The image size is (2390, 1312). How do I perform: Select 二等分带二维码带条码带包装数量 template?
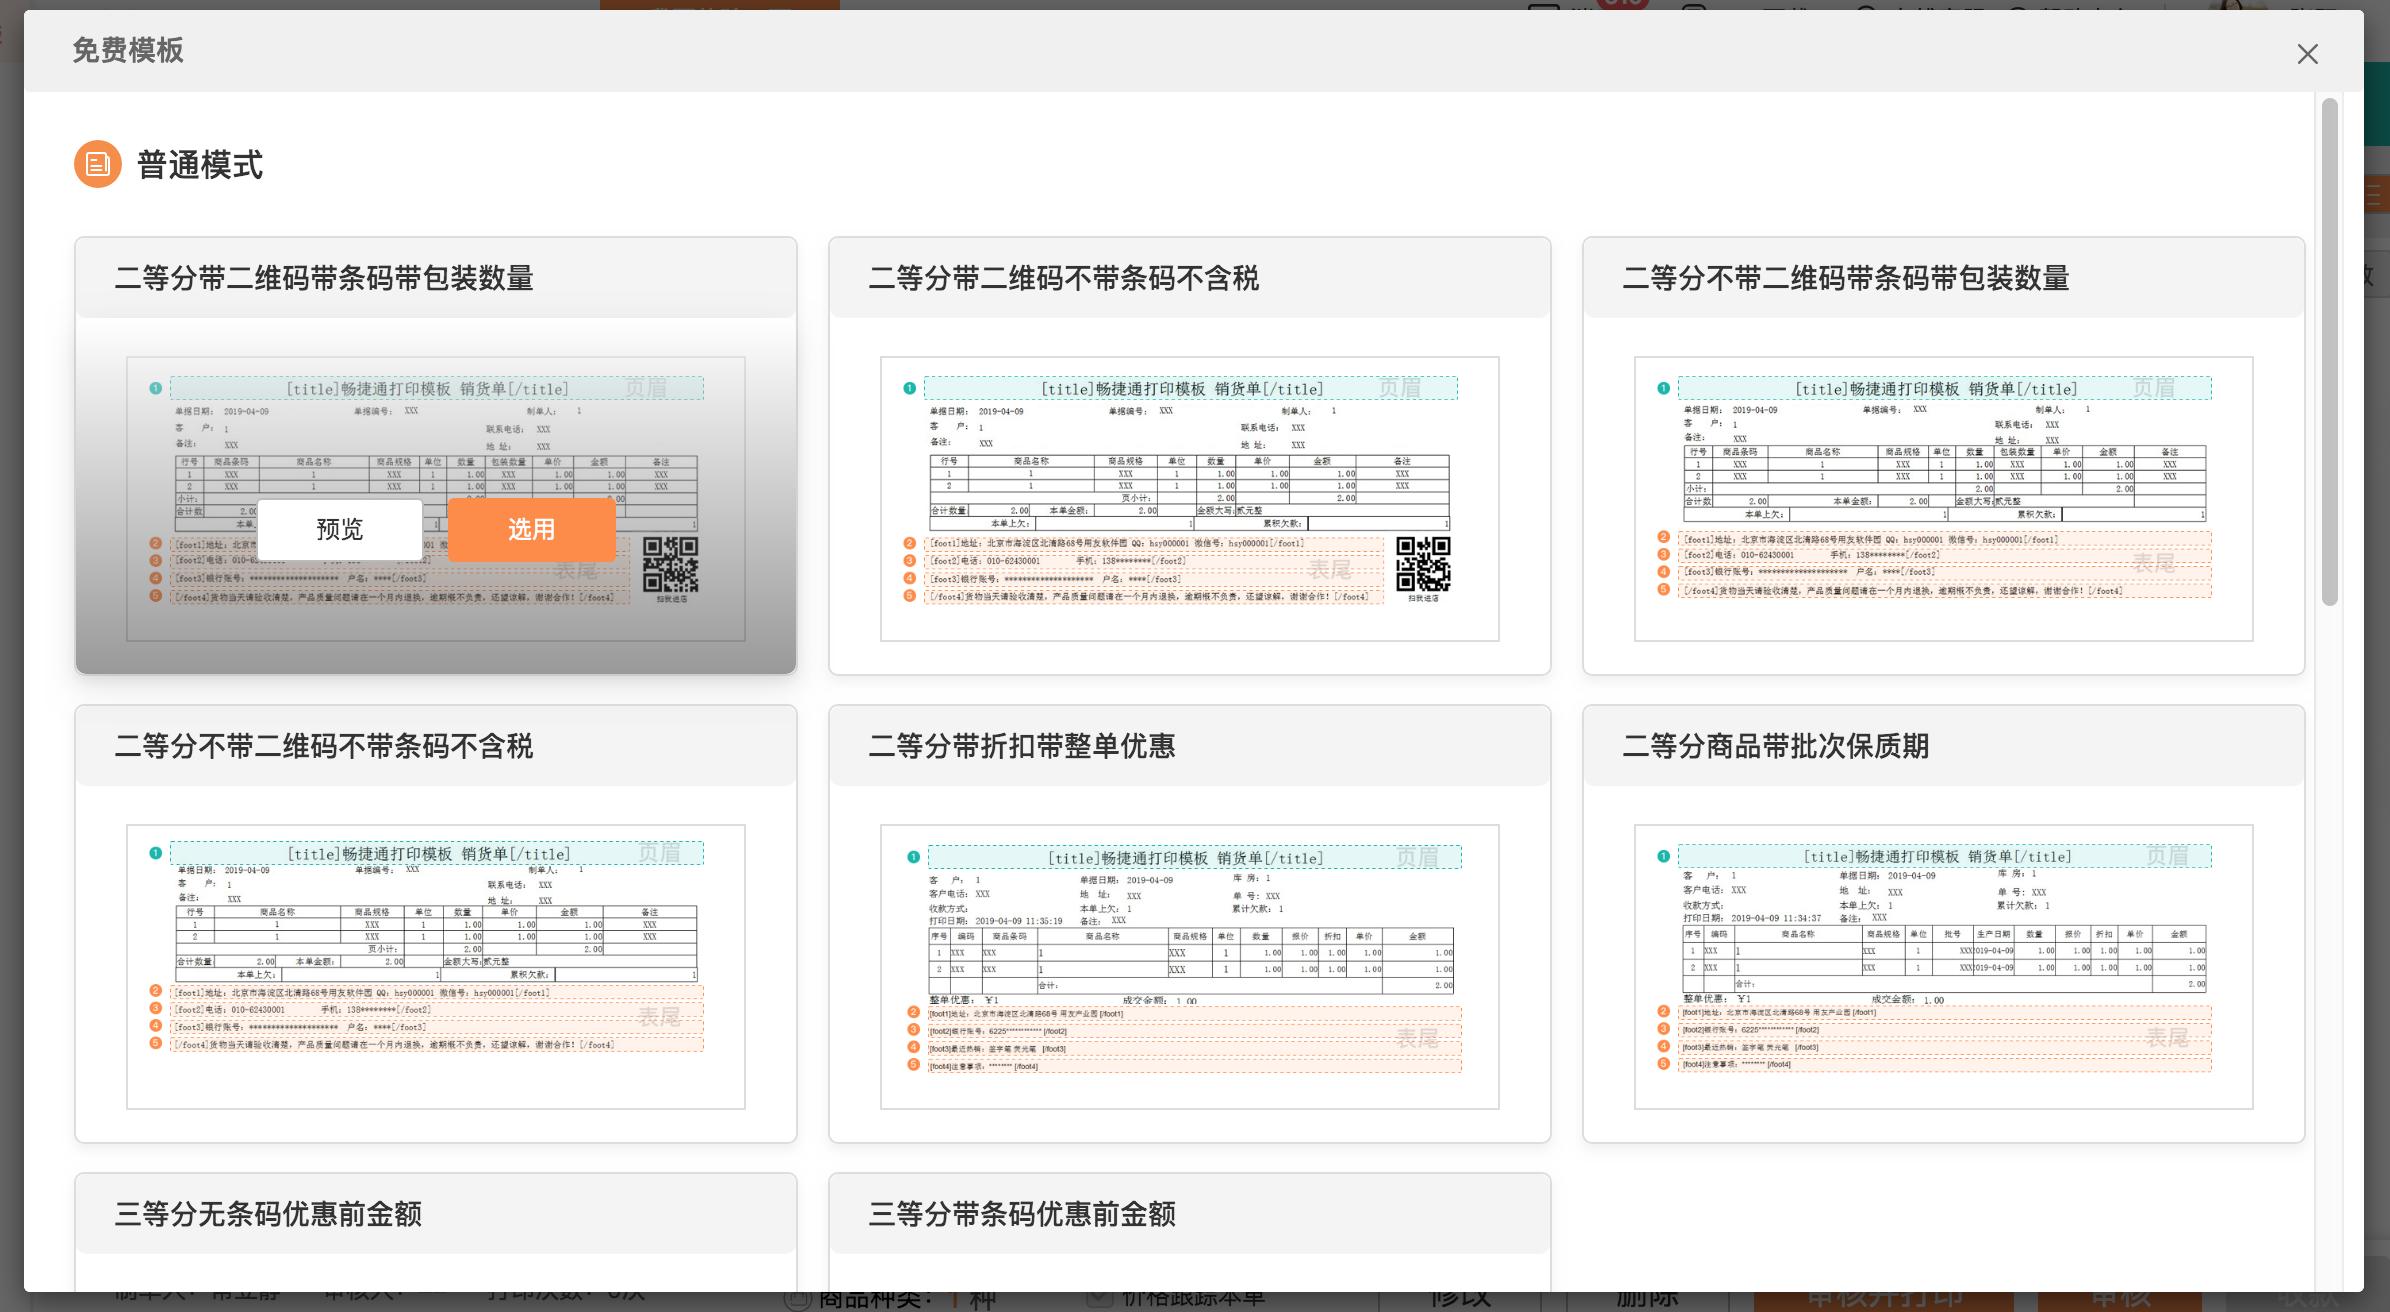[531, 528]
